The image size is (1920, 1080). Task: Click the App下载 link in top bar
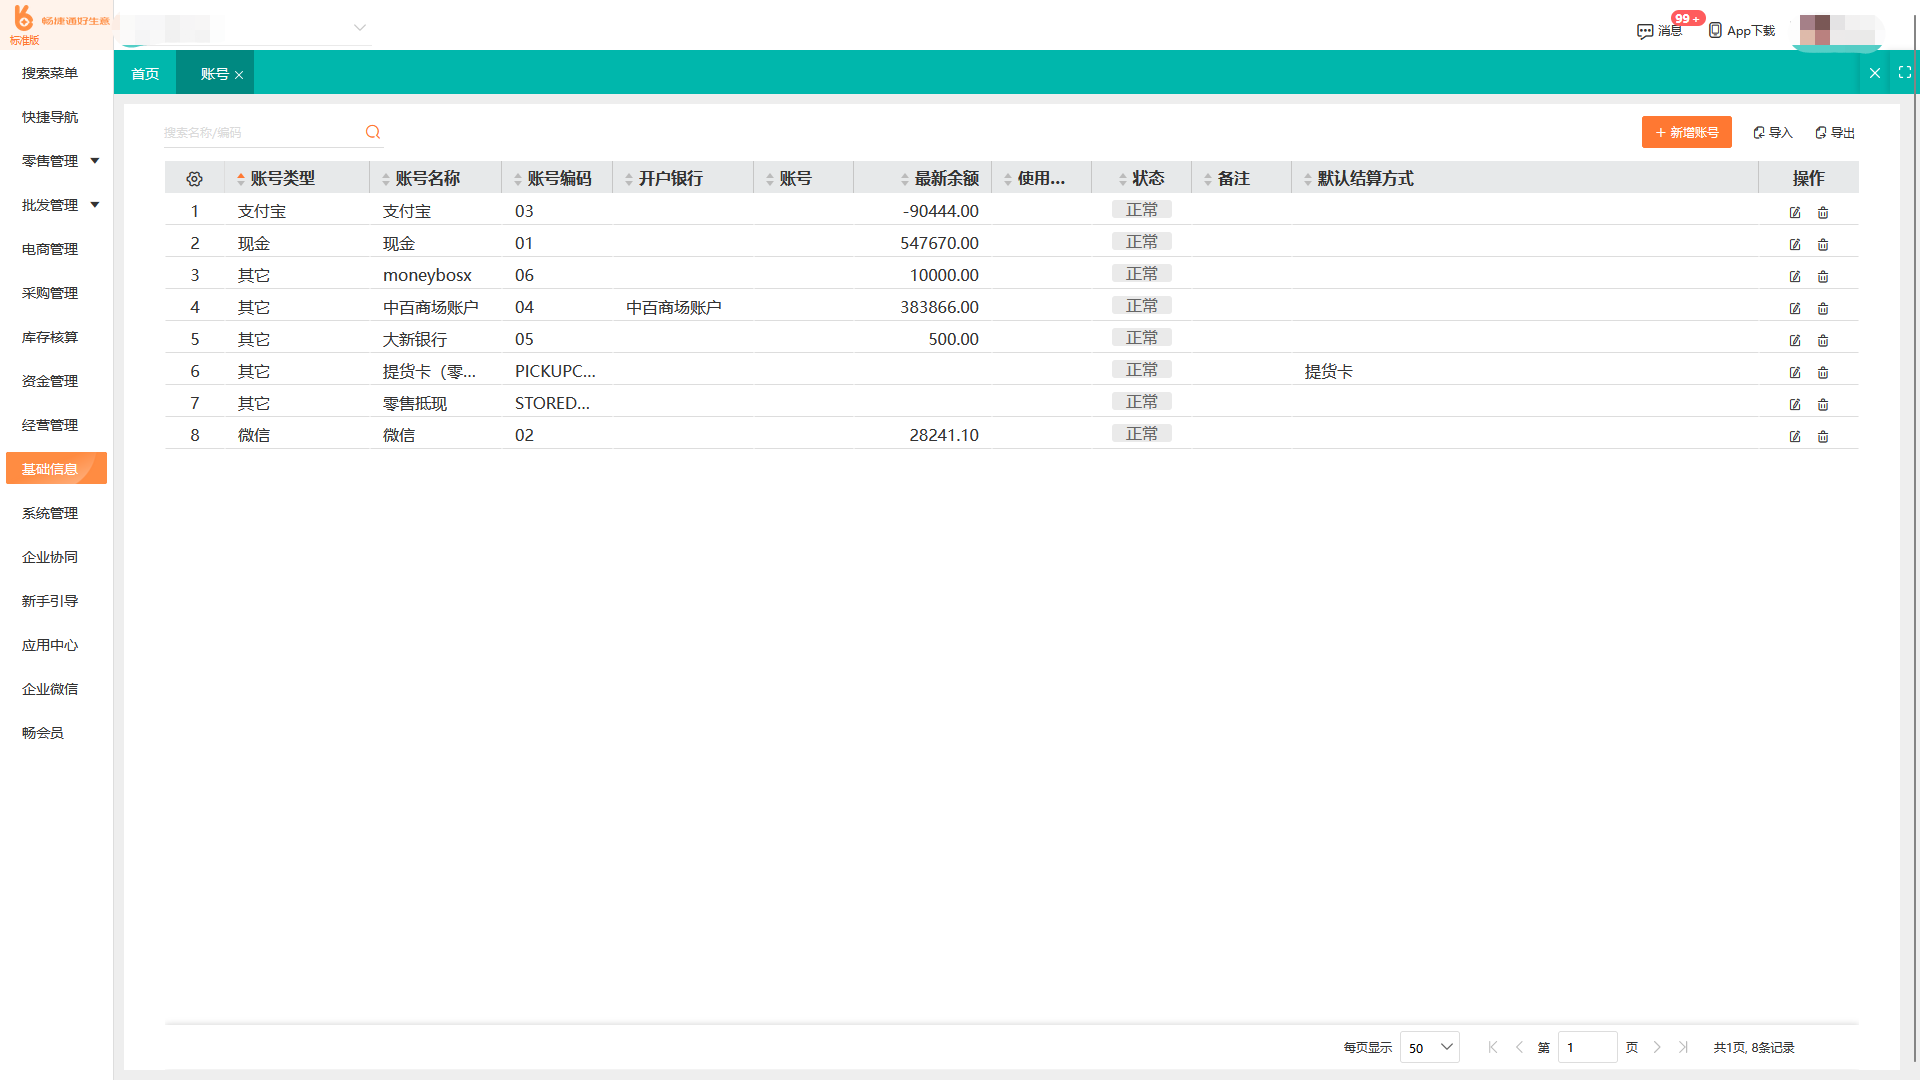1742,29
